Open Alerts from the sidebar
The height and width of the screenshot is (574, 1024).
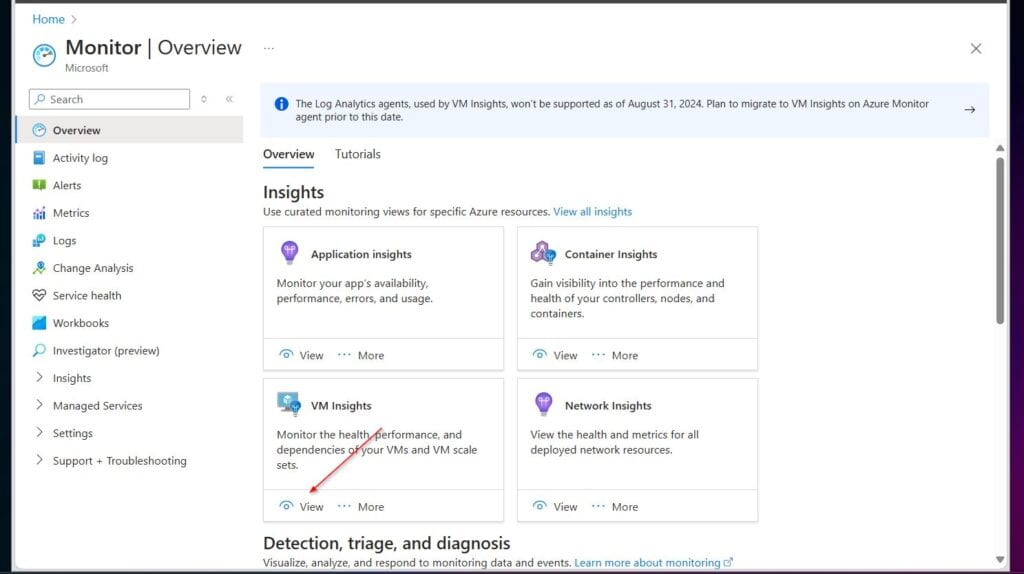click(129, 185)
